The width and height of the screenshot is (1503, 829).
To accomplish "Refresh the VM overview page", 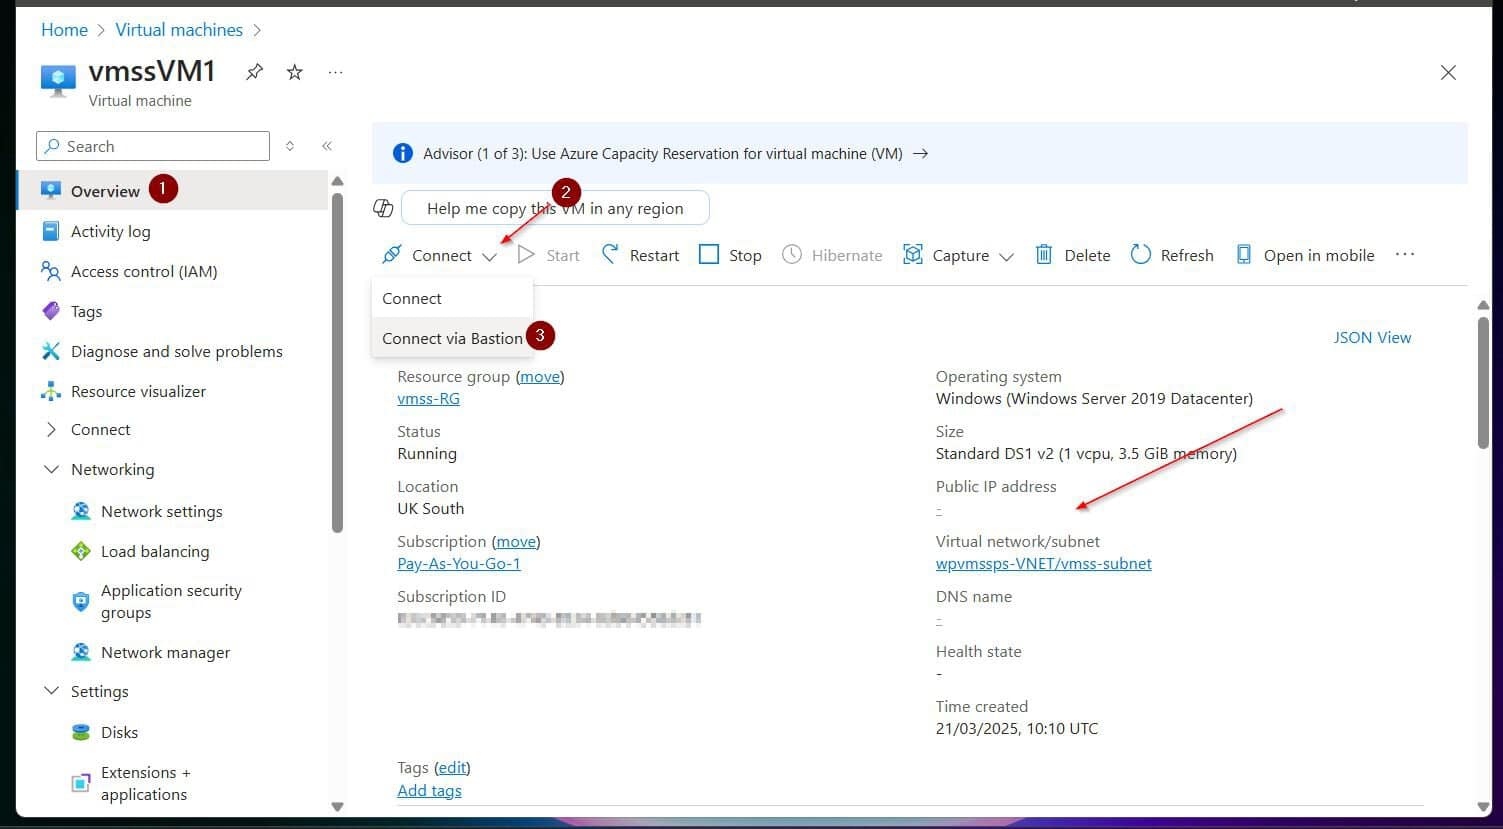I will (1141, 254).
